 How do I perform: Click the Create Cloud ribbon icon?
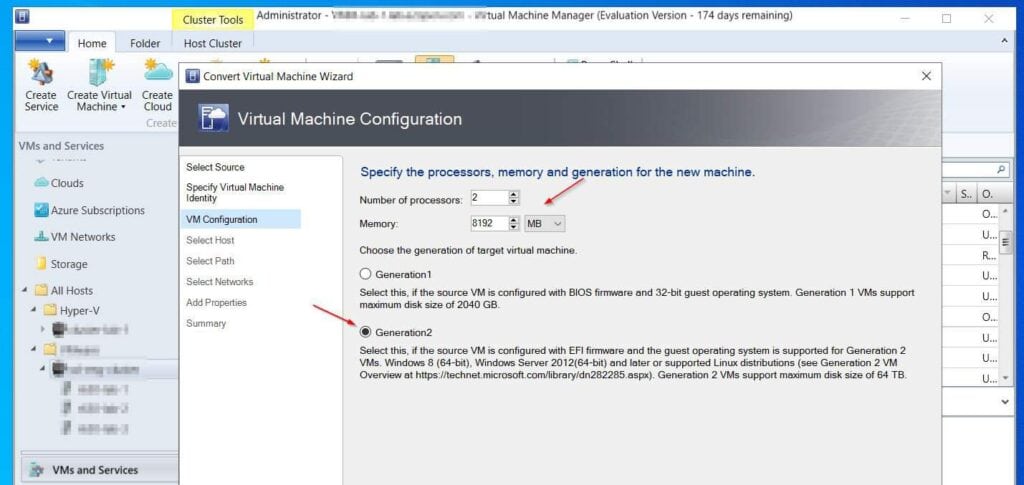(157, 72)
